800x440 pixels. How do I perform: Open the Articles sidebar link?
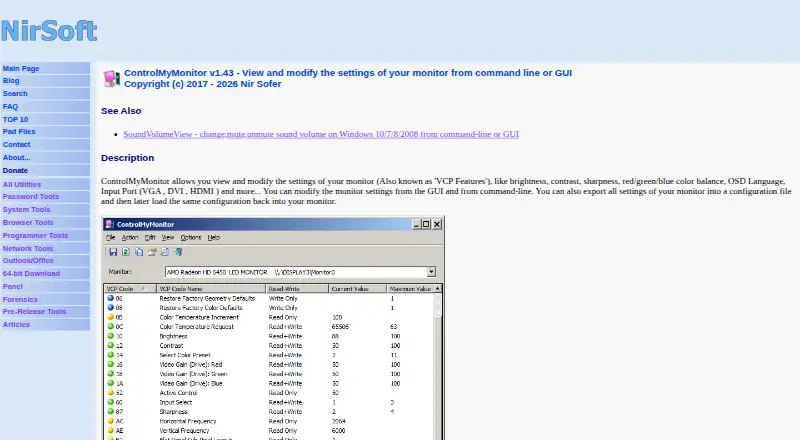(16, 325)
